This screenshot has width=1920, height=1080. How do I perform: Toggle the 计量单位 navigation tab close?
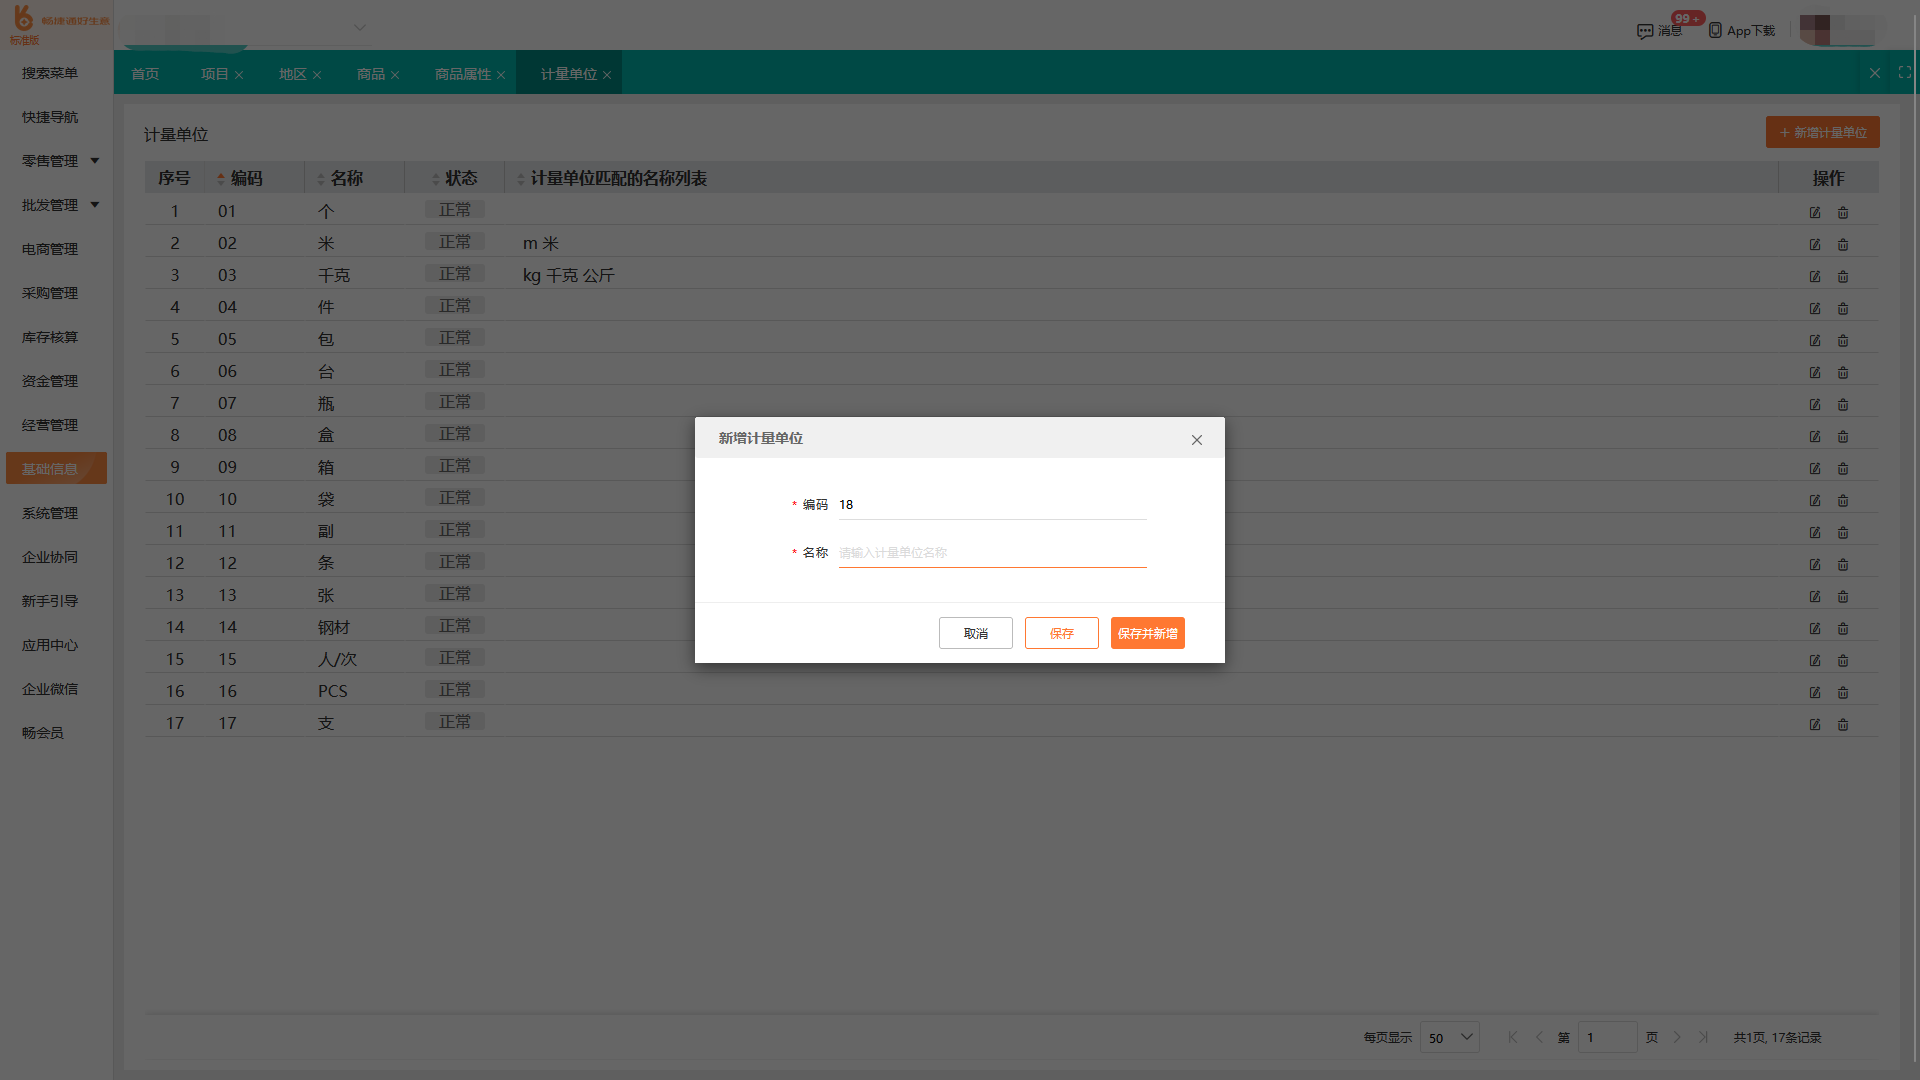609,74
